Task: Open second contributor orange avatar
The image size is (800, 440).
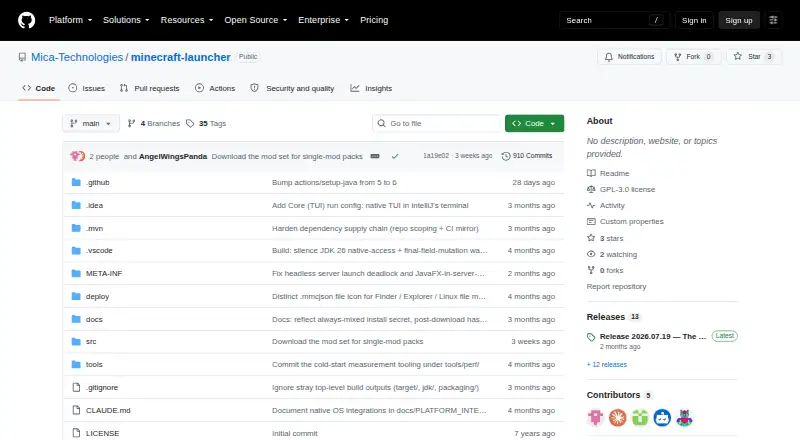Action: click(x=617, y=418)
